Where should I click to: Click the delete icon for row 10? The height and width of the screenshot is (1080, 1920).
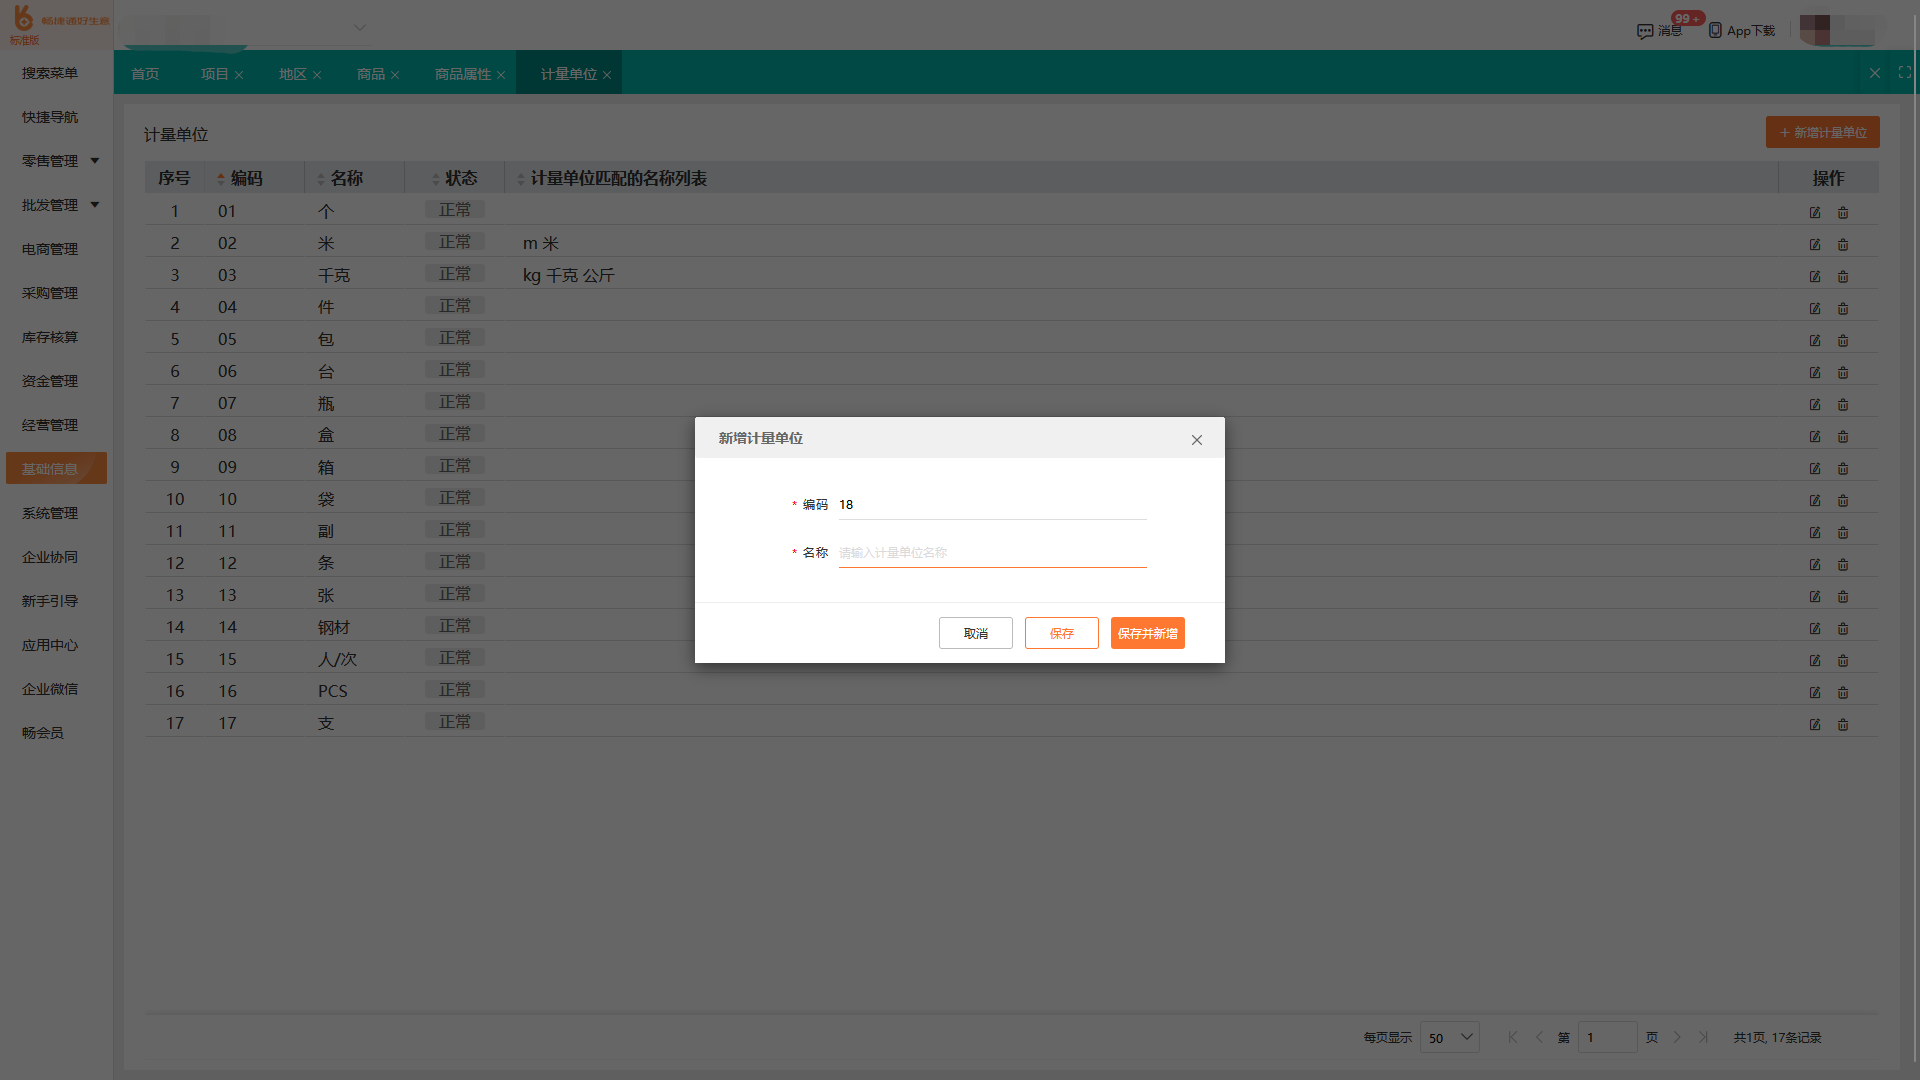click(x=1844, y=500)
